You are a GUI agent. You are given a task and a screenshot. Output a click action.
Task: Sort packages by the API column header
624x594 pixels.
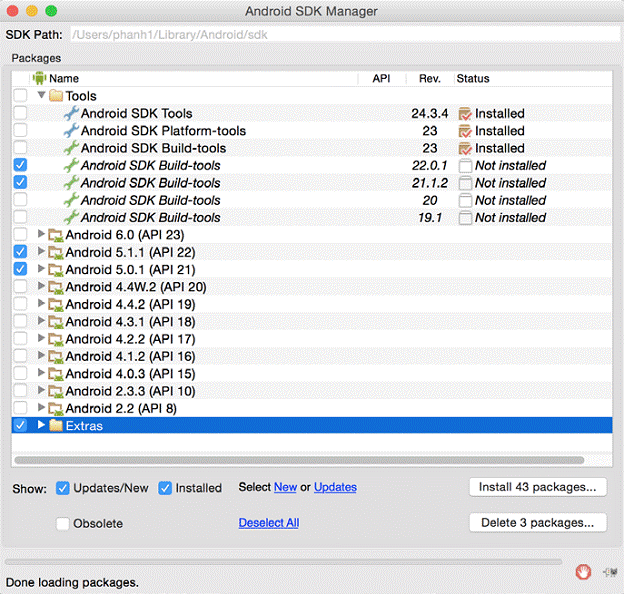[x=381, y=78]
